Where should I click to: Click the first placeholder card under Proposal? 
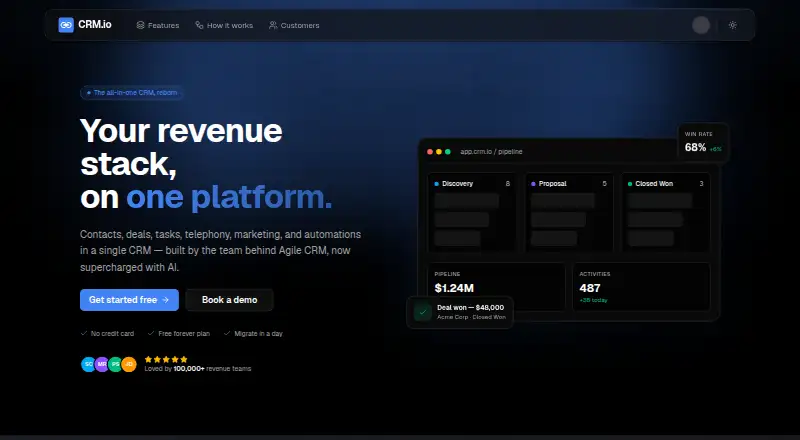[563, 201]
